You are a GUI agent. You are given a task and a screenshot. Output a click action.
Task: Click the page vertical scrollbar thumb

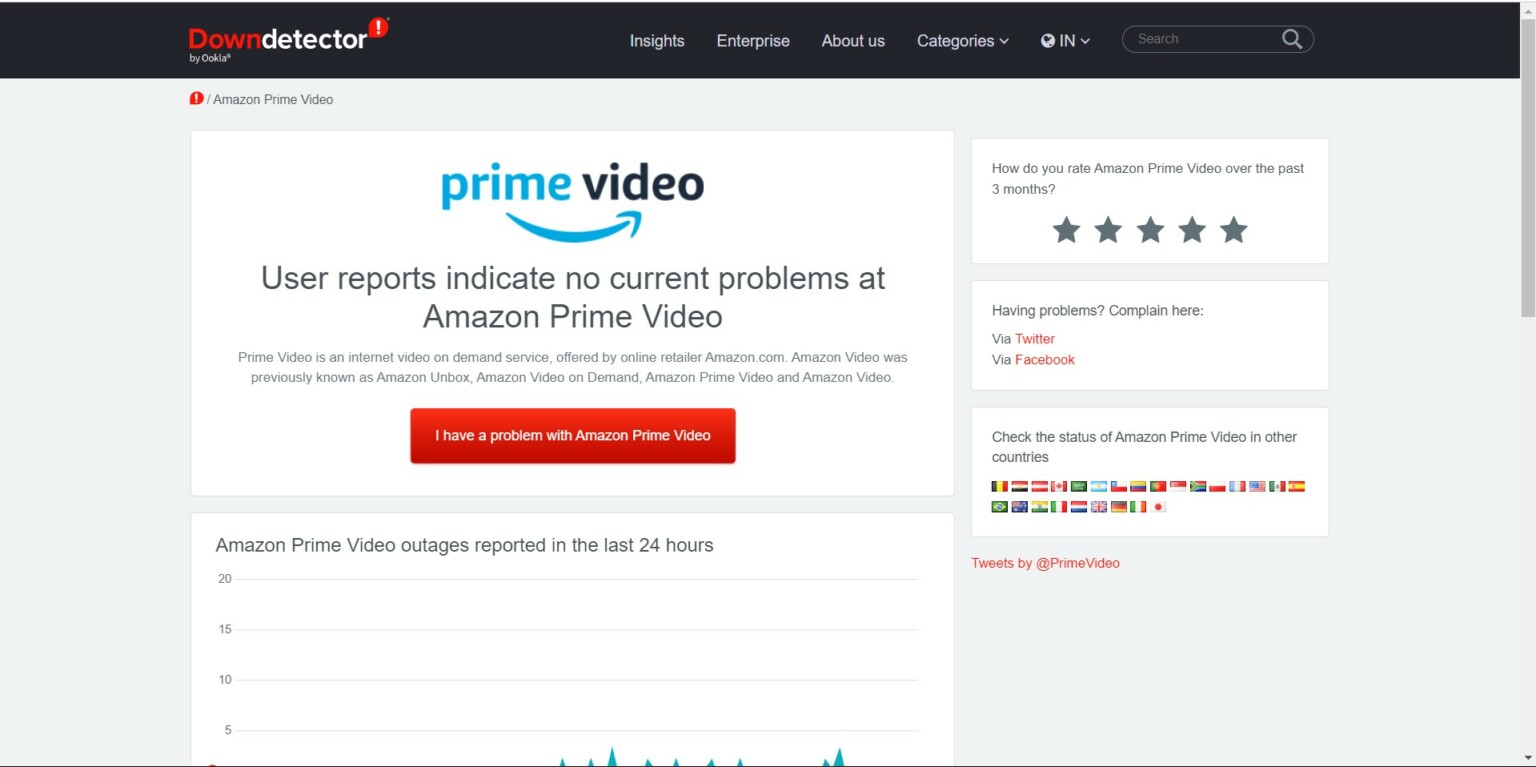1527,168
